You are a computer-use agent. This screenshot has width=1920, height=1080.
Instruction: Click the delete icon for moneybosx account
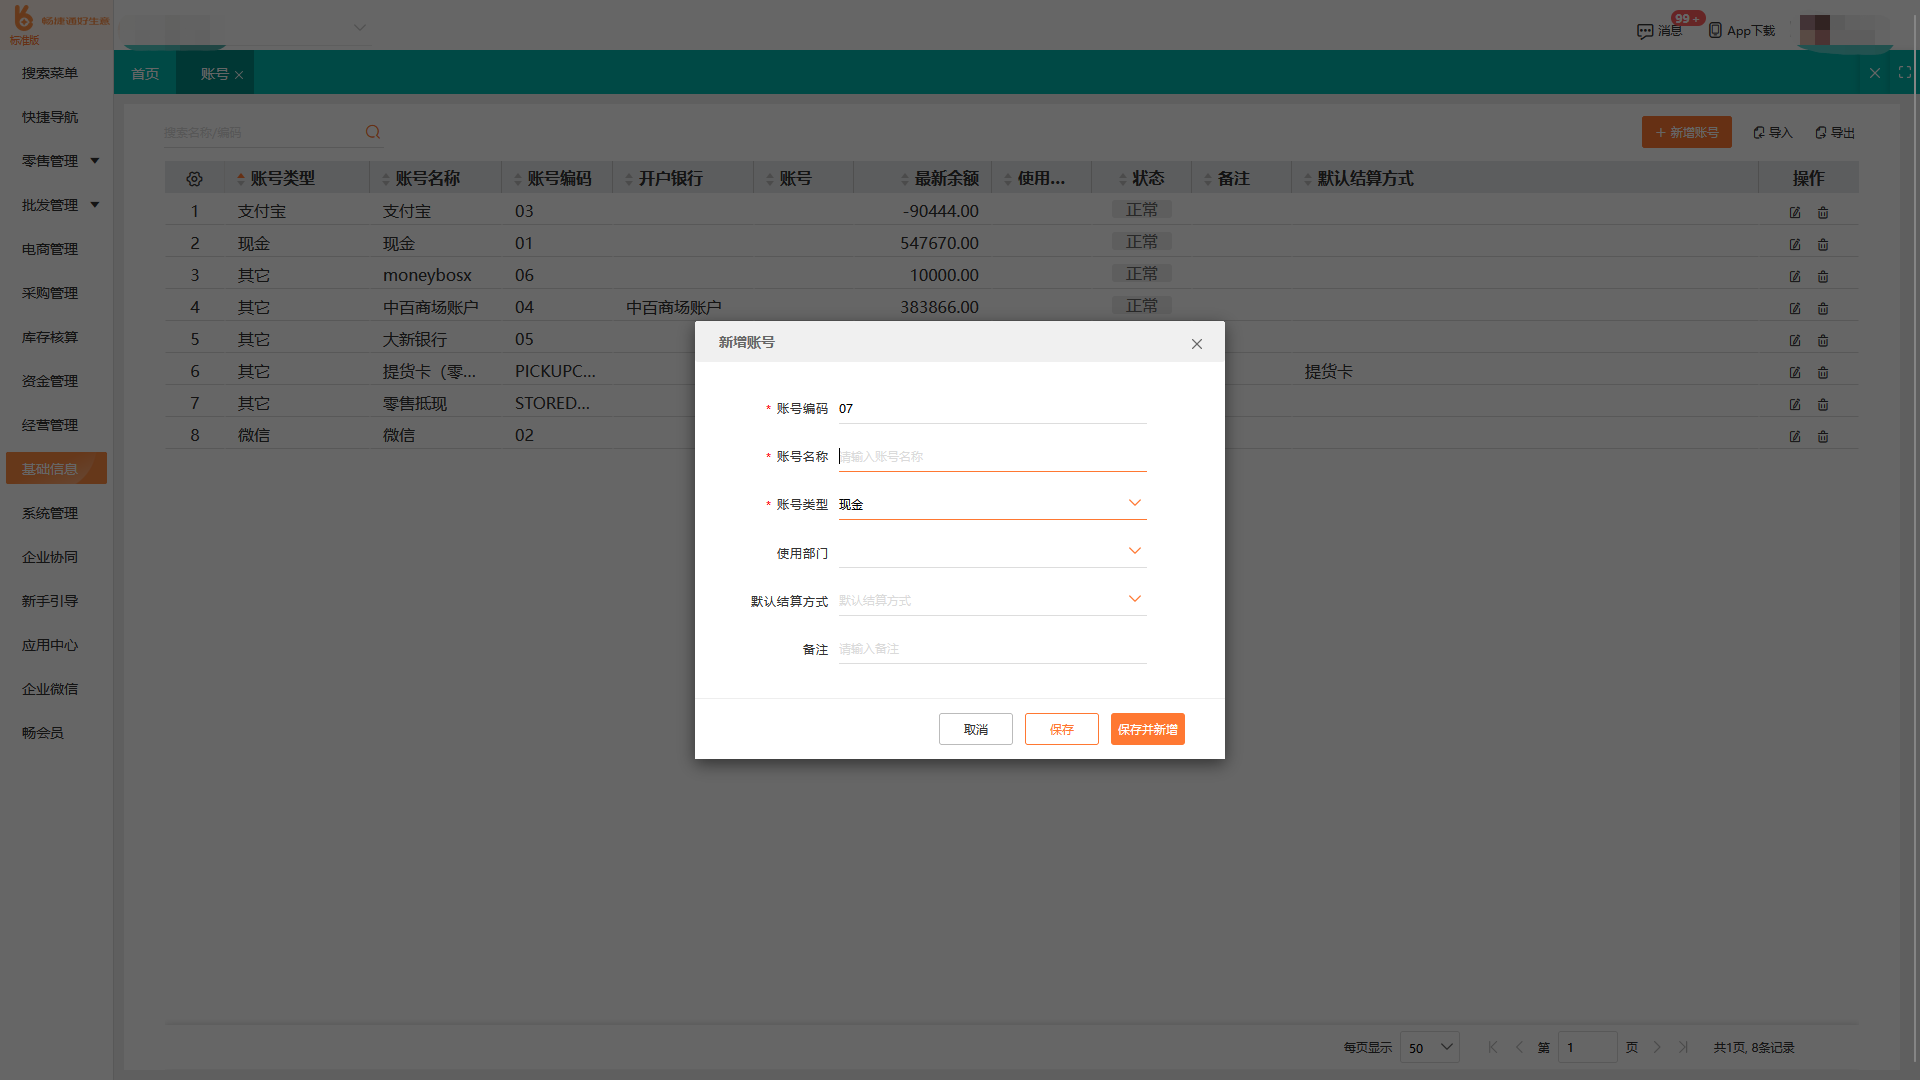pyautogui.click(x=1824, y=276)
